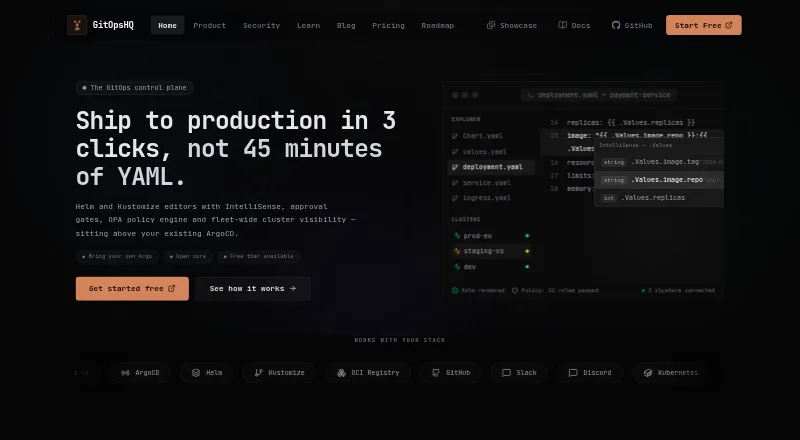Screen dimensions: 800x440
Task: Click external-link icon on Get started free
Action: (171, 288)
